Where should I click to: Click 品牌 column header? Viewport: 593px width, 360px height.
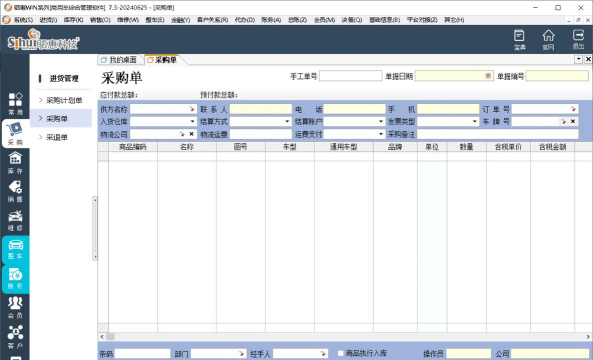(395, 147)
